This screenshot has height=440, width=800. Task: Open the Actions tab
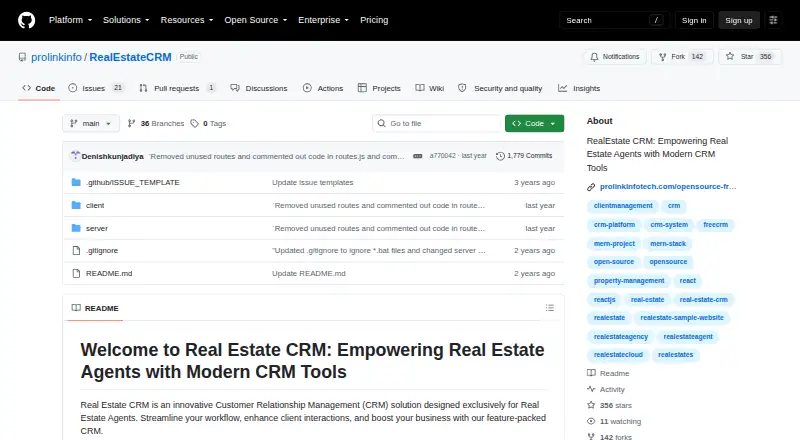coord(323,88)
